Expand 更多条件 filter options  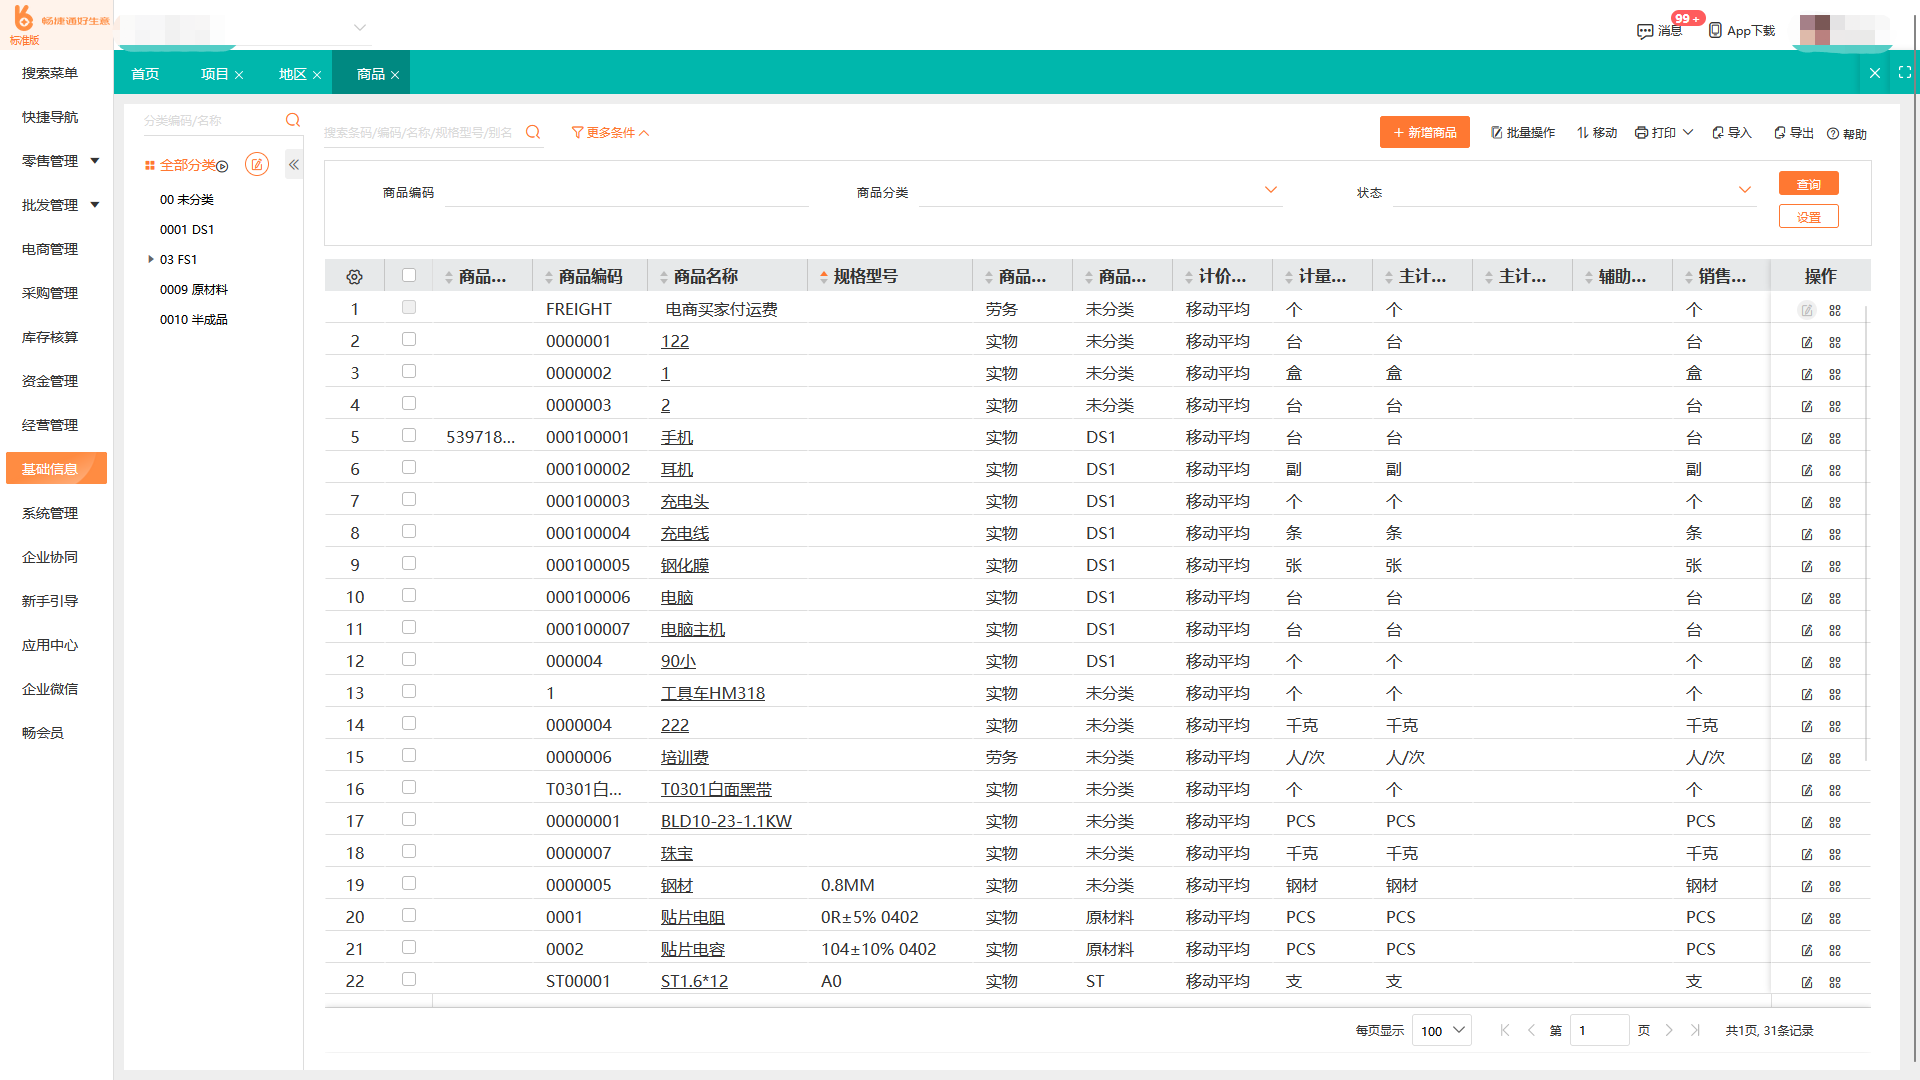613,132
